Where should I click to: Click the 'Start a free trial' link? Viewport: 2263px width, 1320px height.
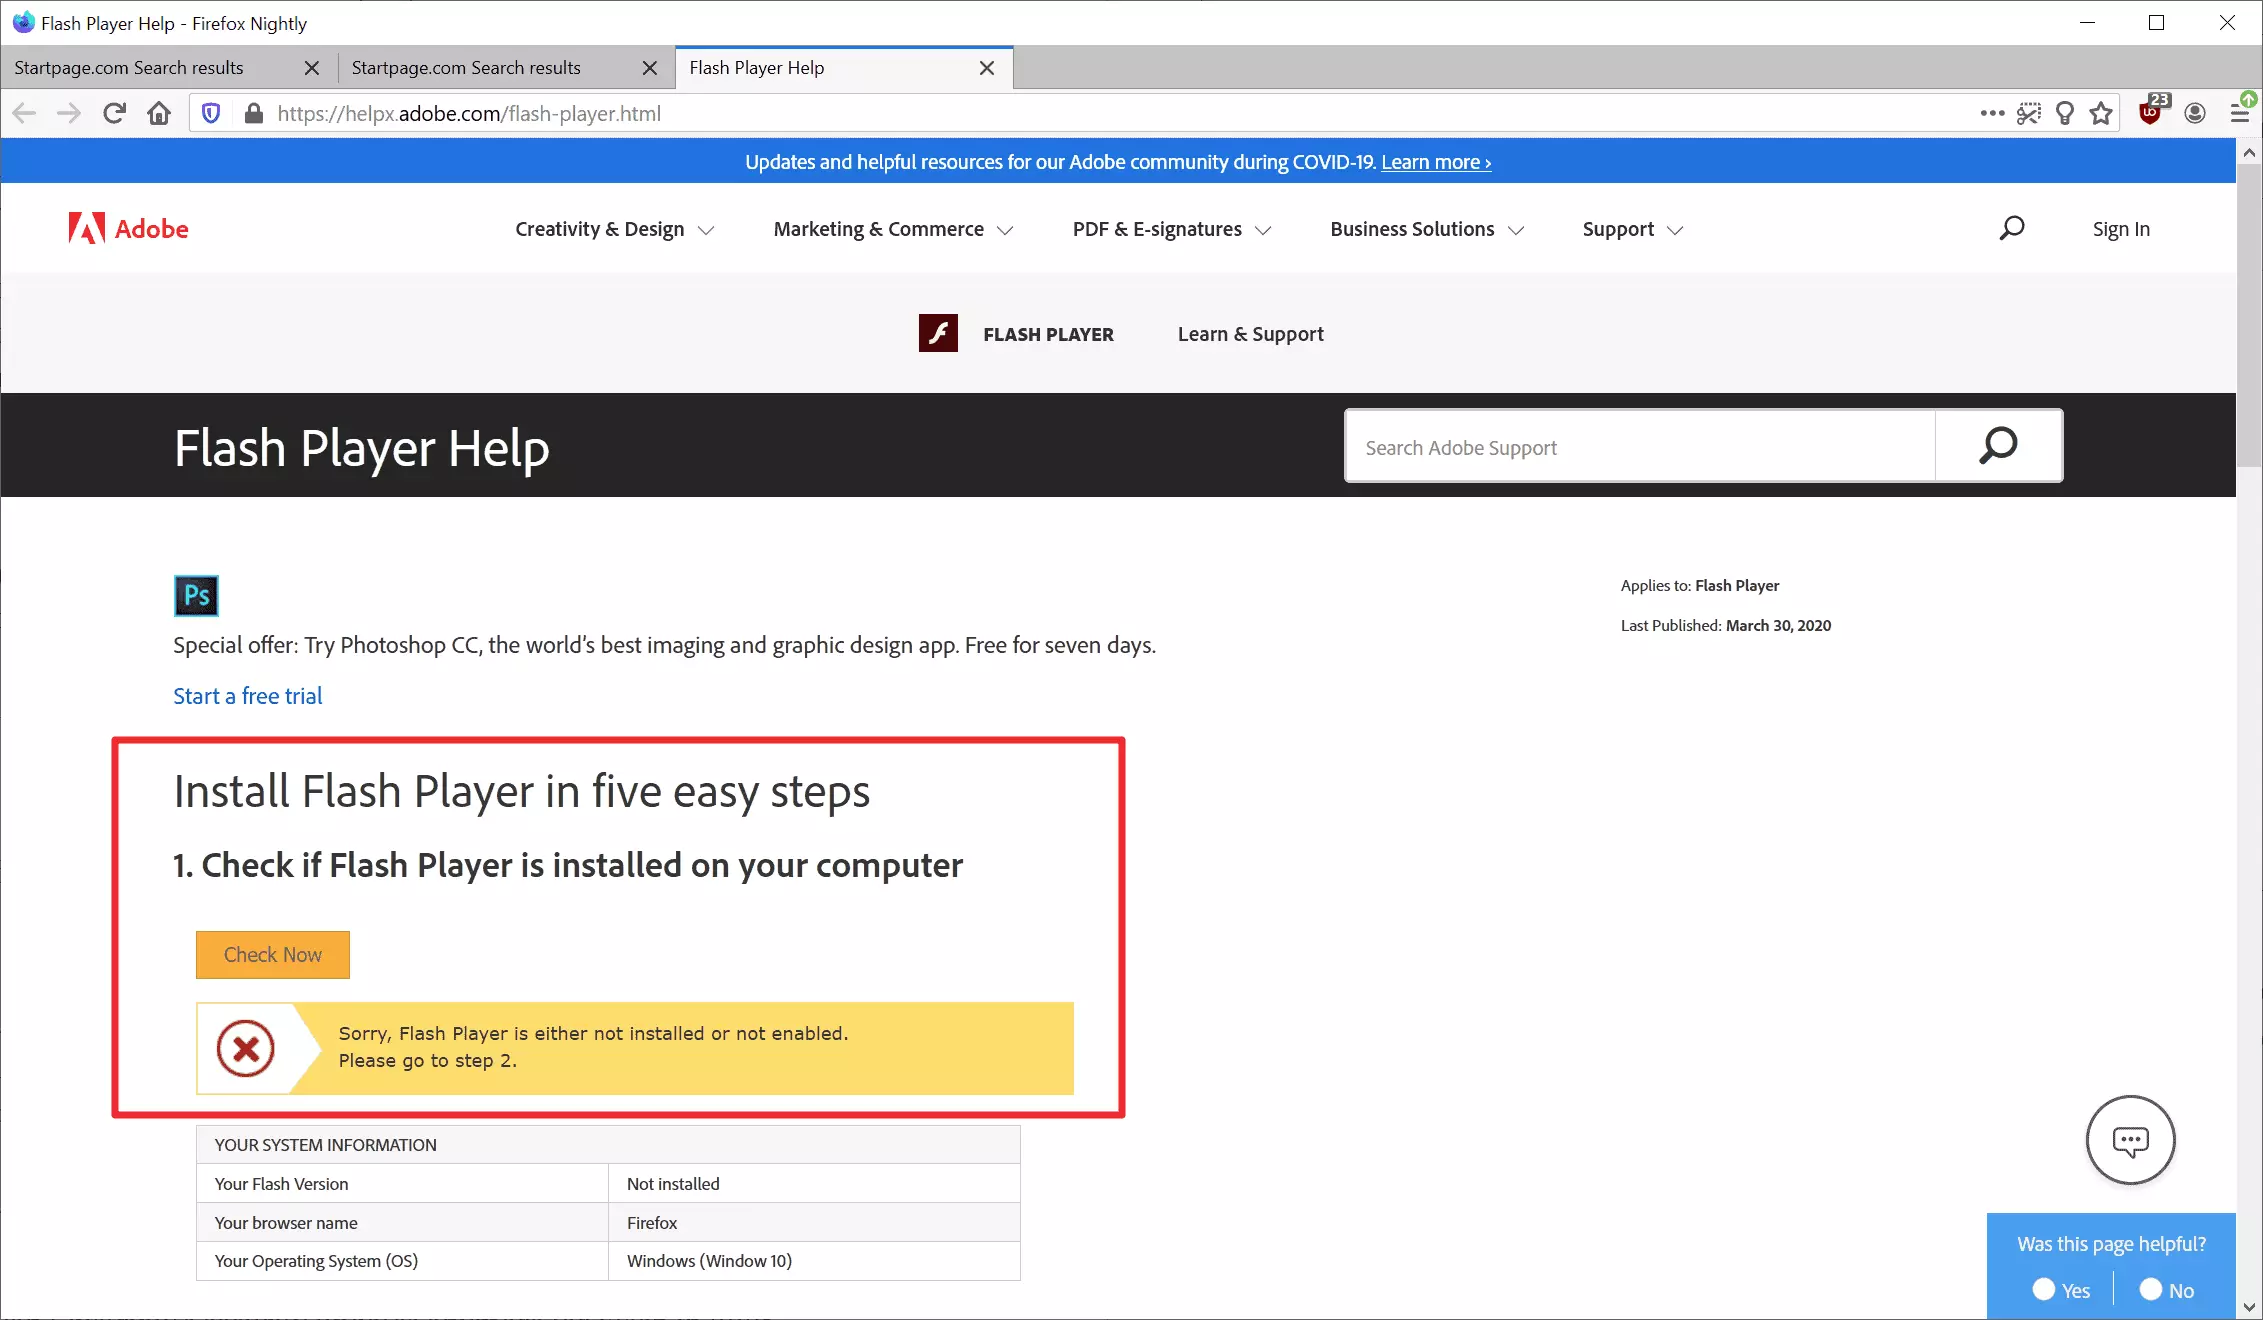tap(247, 696)
